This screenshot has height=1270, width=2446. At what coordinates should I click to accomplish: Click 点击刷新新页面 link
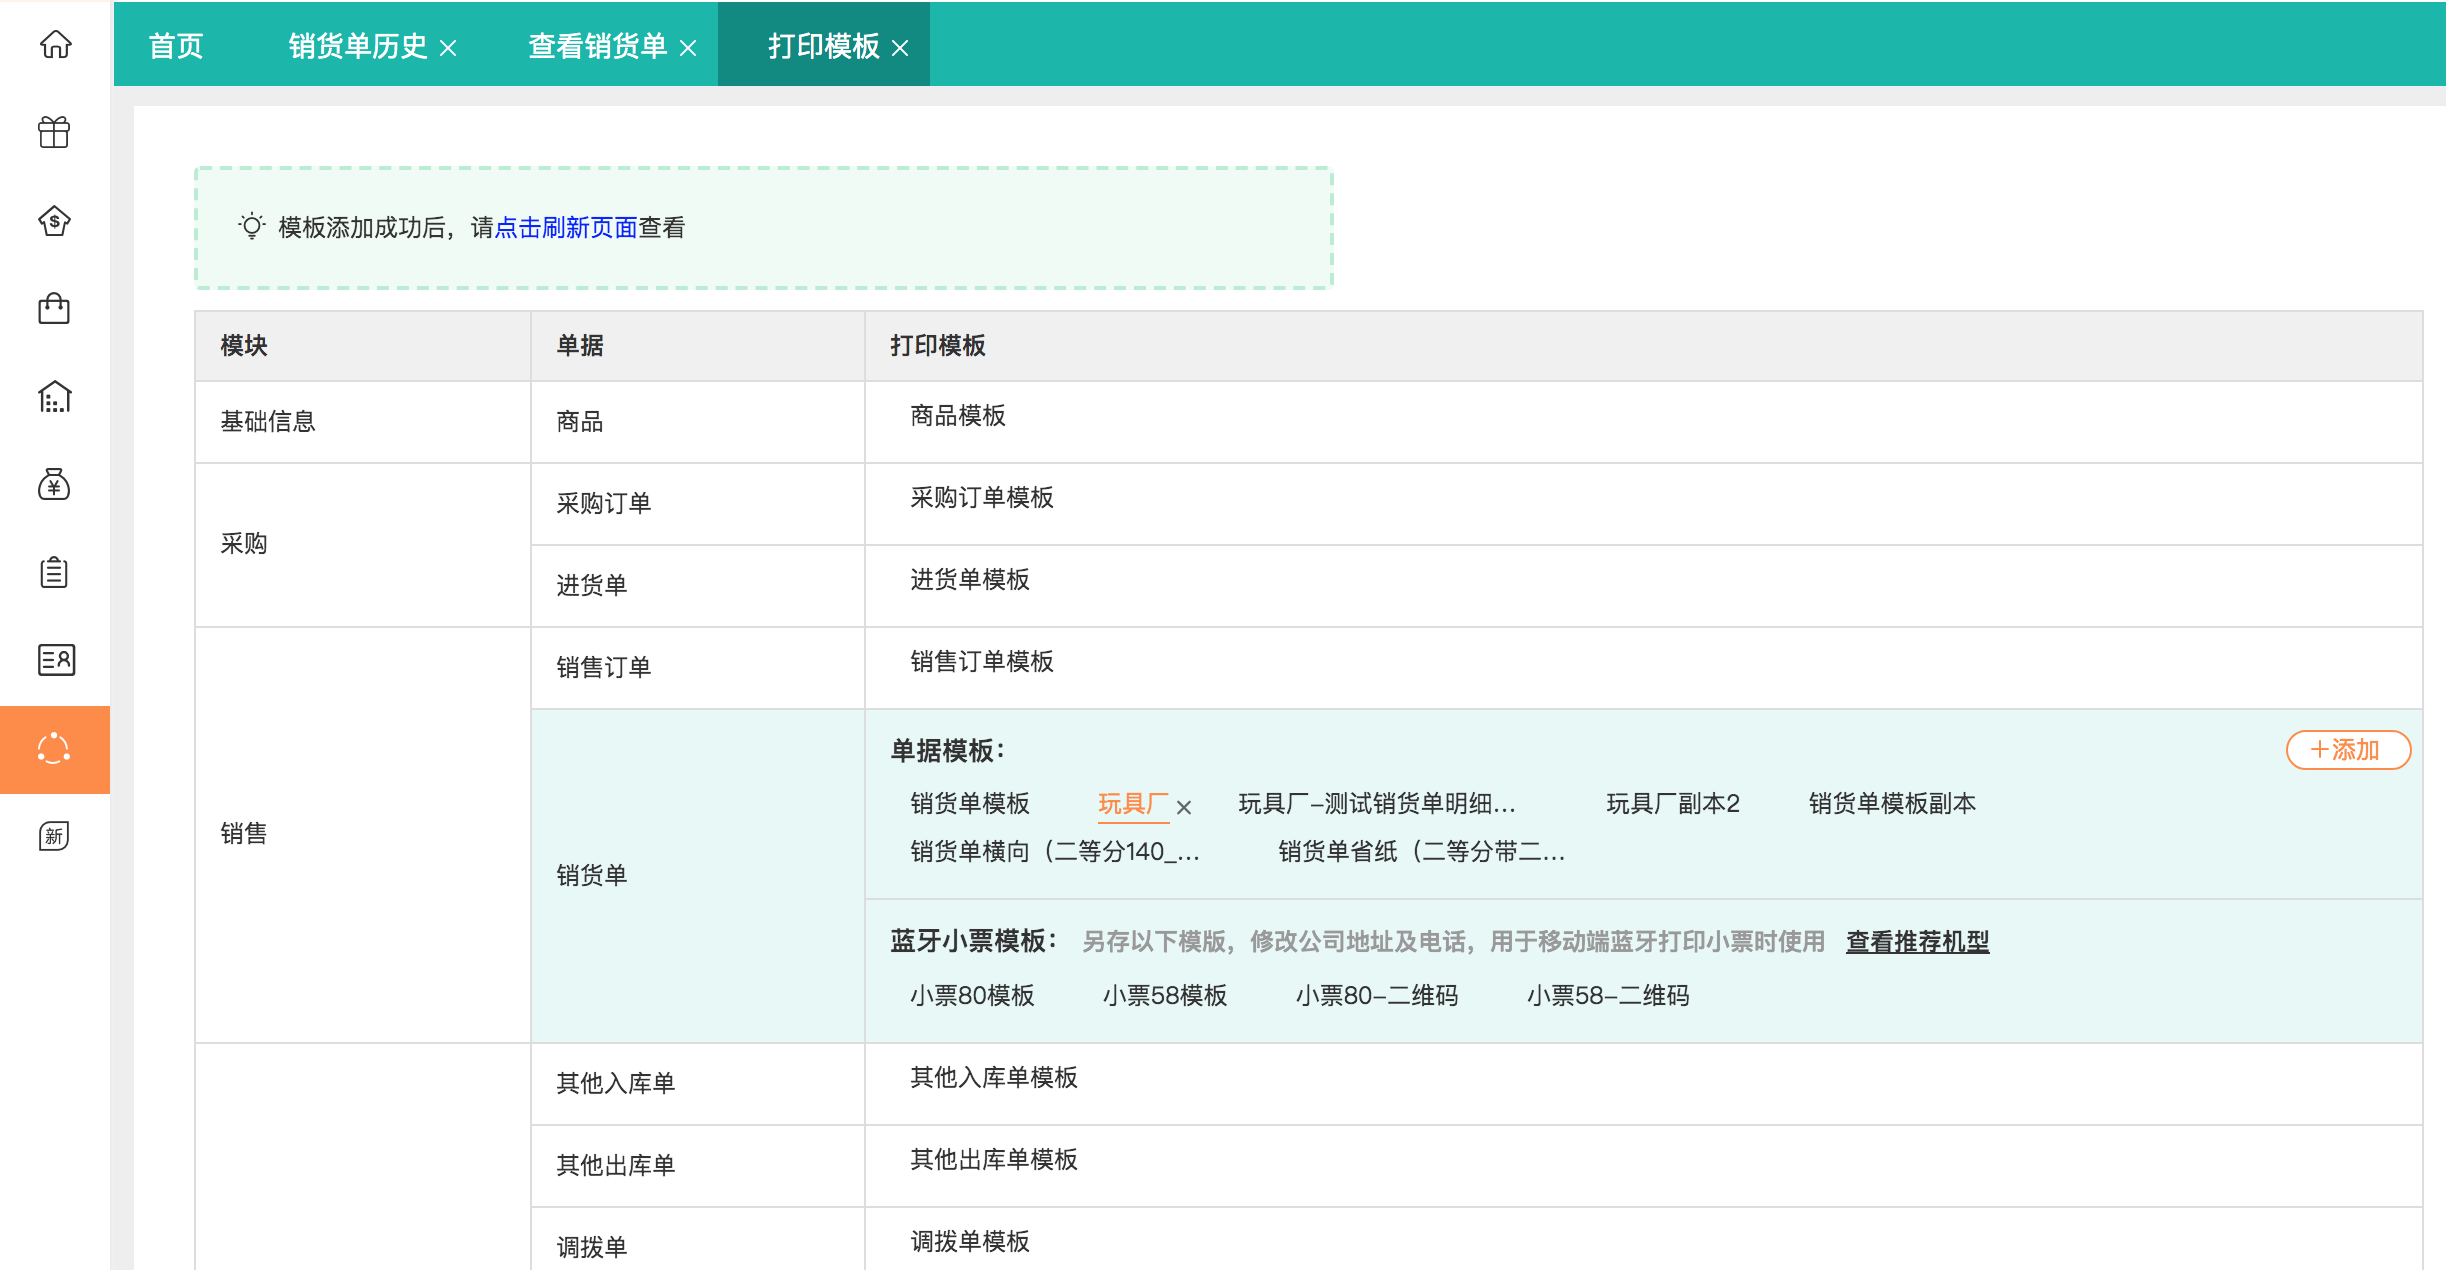(568, 228)
